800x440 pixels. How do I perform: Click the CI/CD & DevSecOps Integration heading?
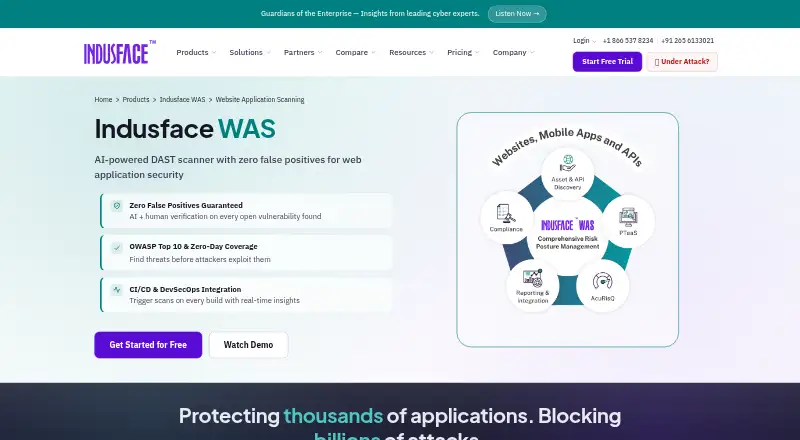point(185,289)
